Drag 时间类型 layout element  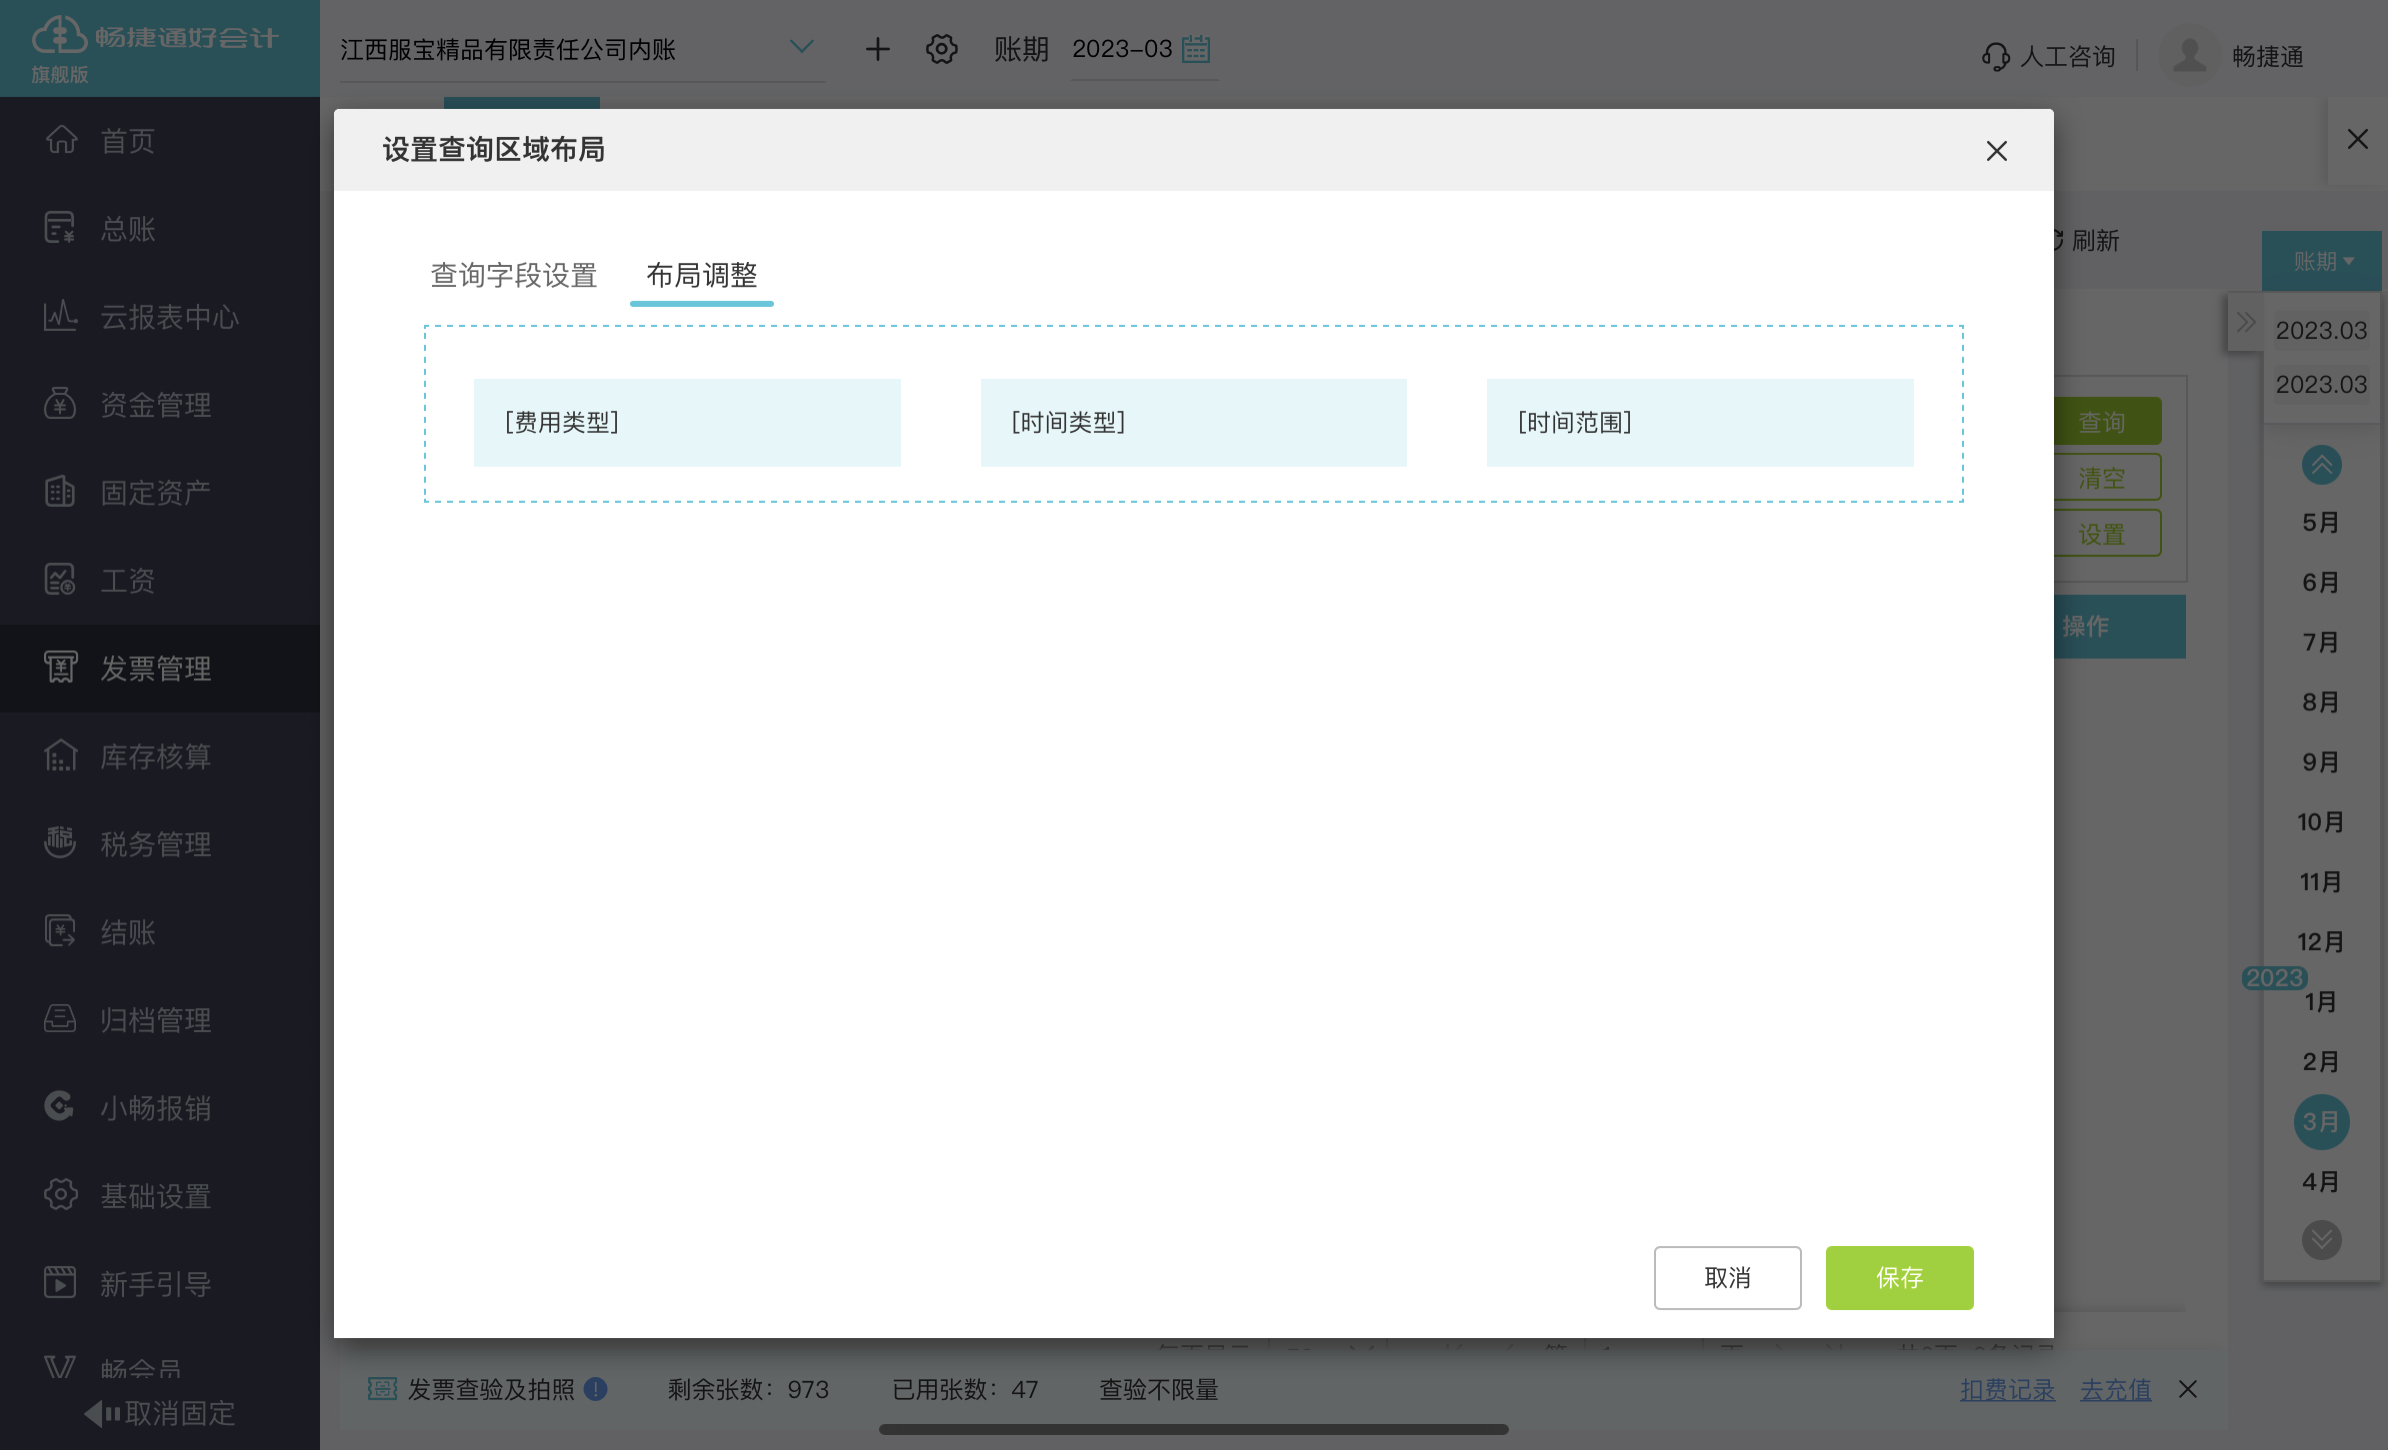tap(1192, 421)
